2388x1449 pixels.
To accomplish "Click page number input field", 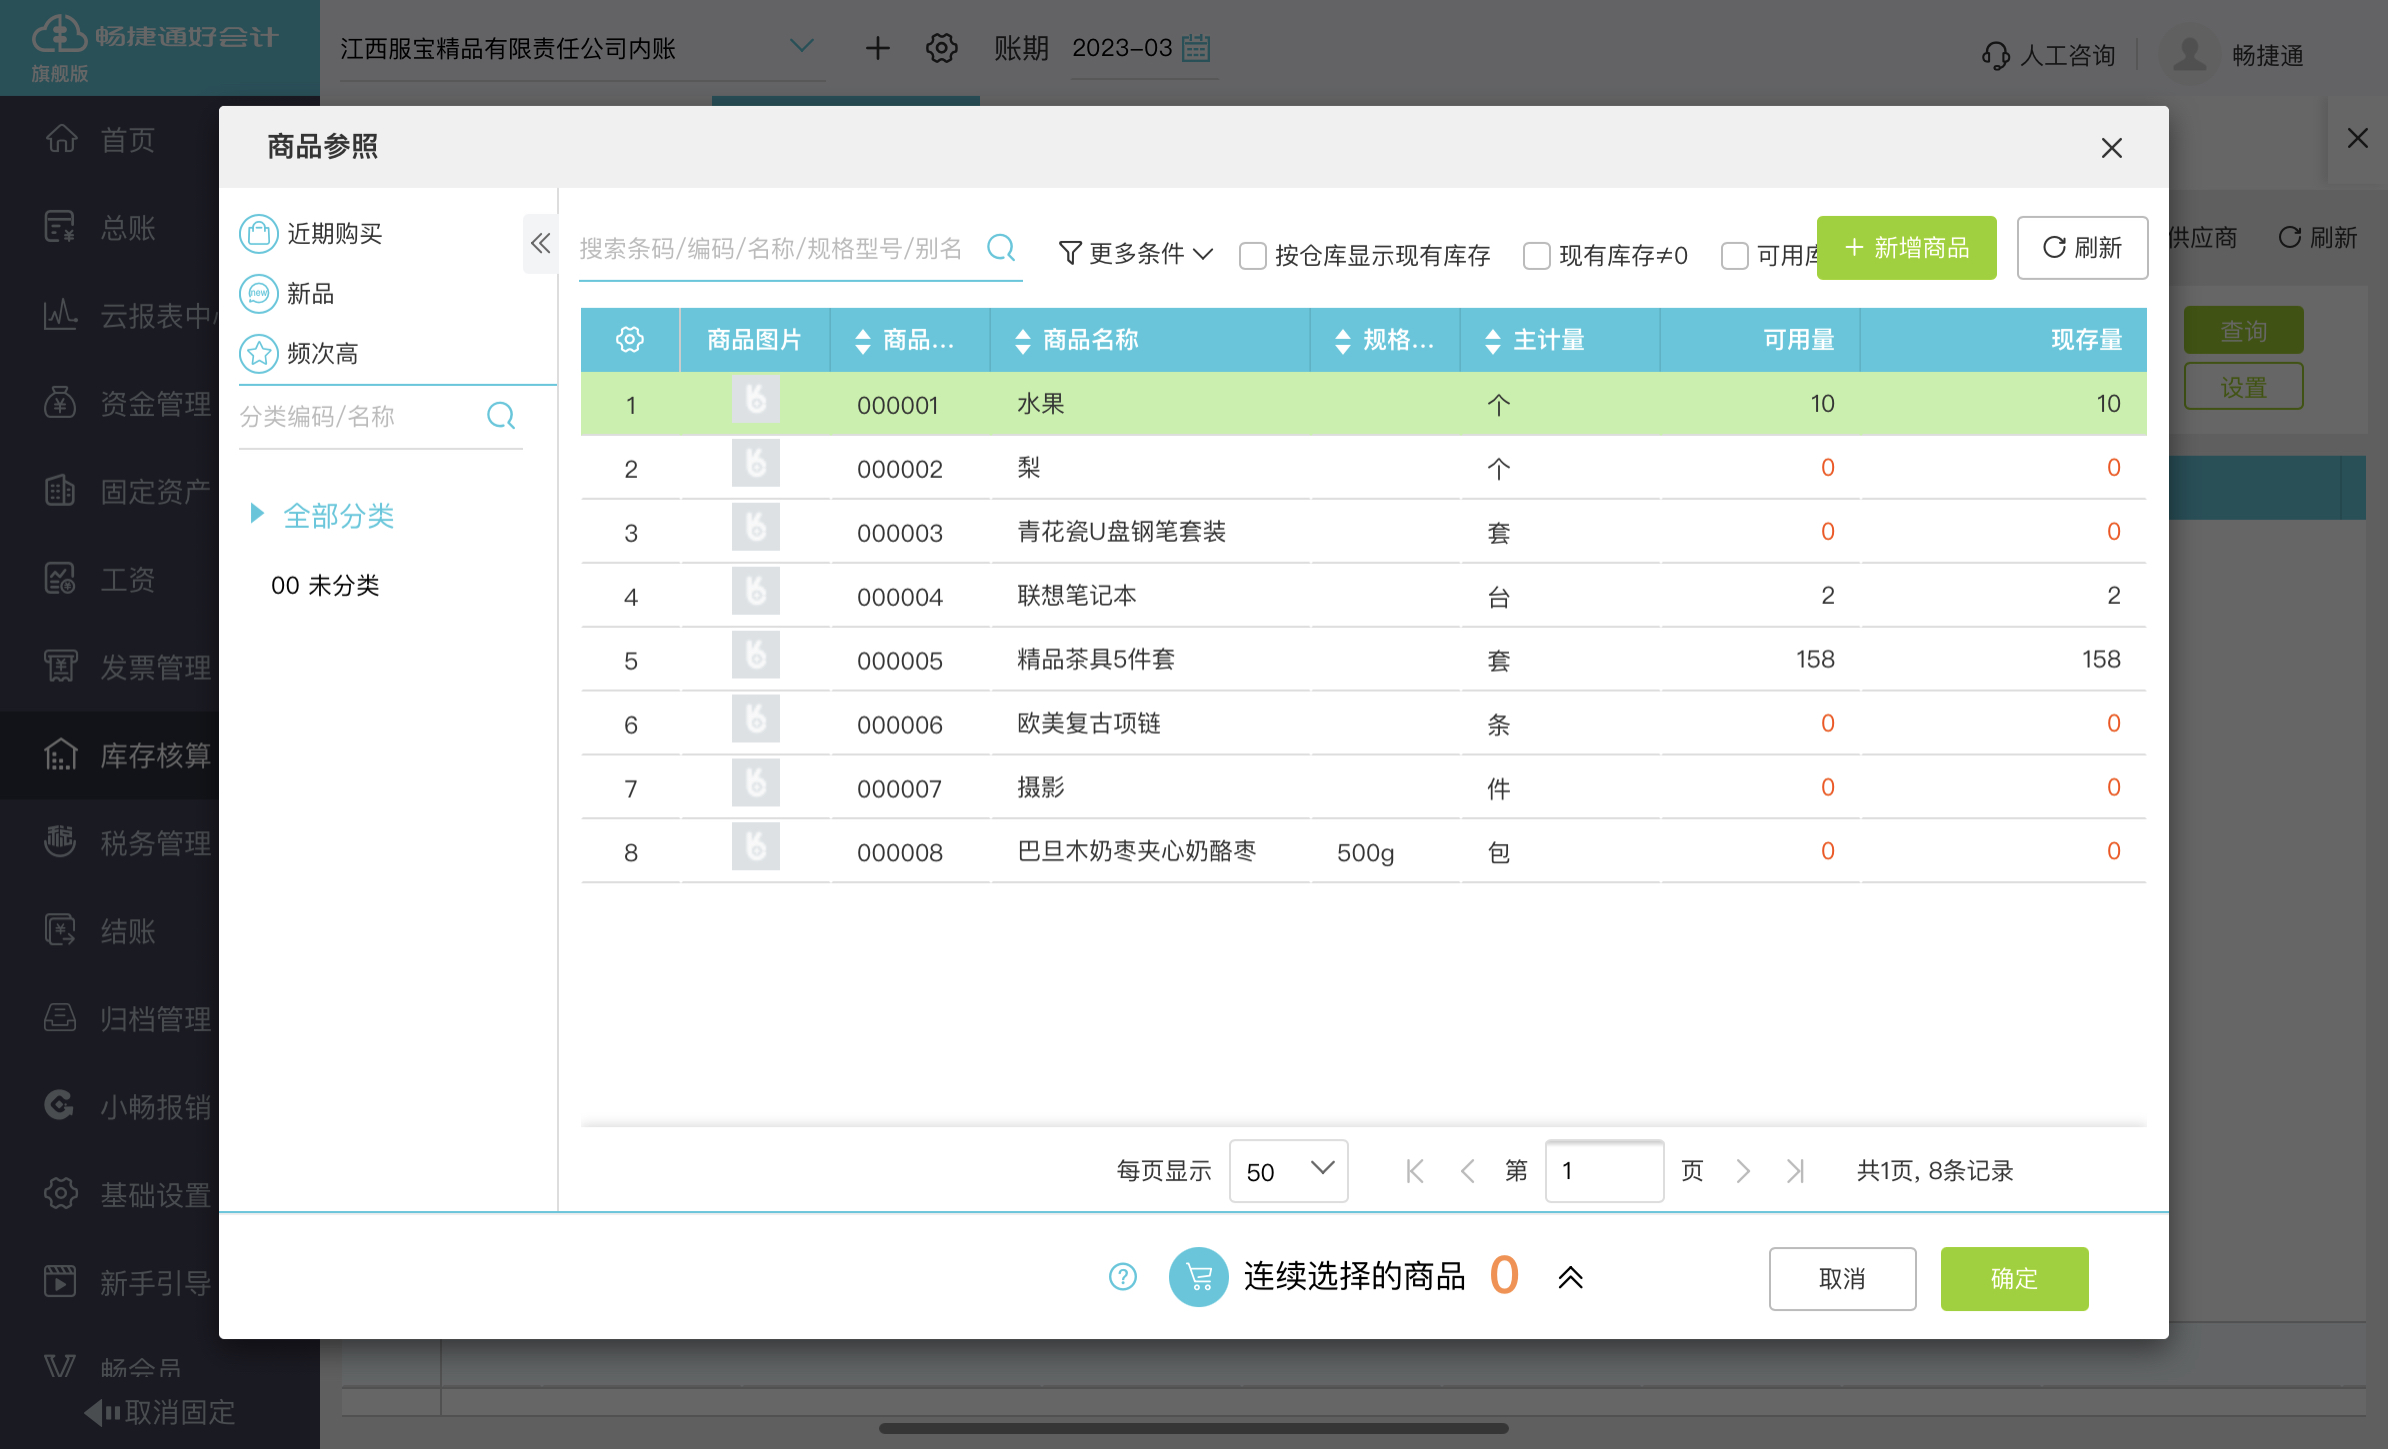I will click(1603, 1171).
